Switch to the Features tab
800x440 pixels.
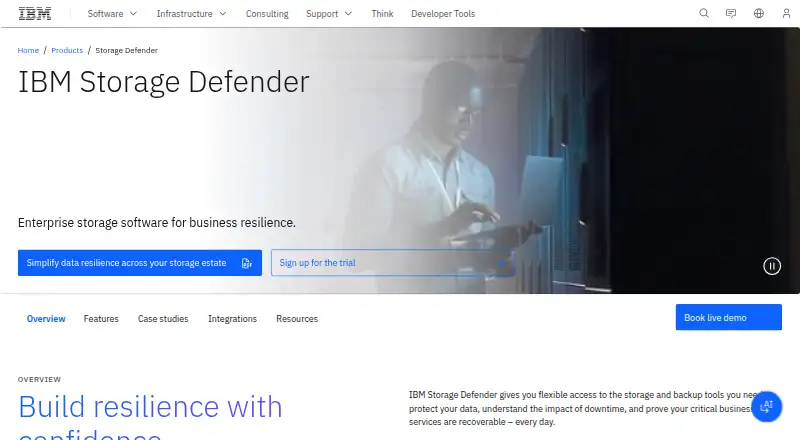click(101, 319)
